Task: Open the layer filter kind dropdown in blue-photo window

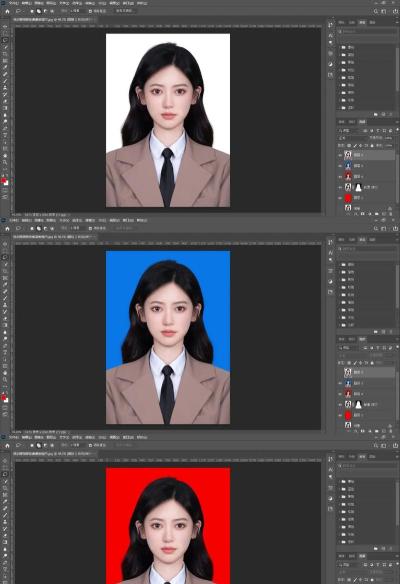Action: (x=349, y=348)
